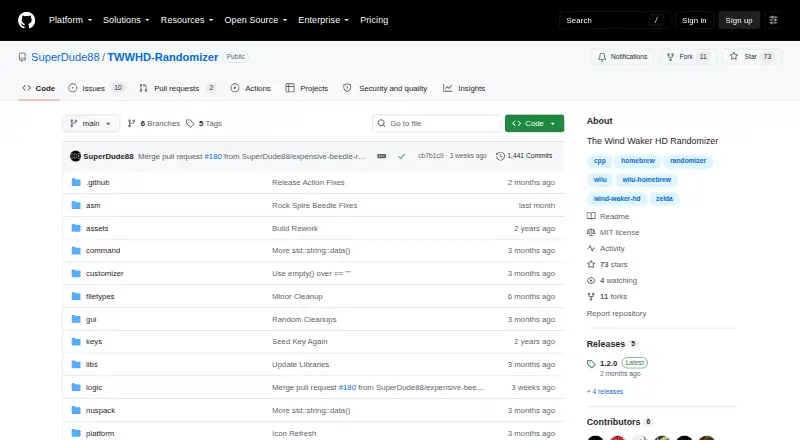
Task: Switch to the Actions tab
Action: 251,88
